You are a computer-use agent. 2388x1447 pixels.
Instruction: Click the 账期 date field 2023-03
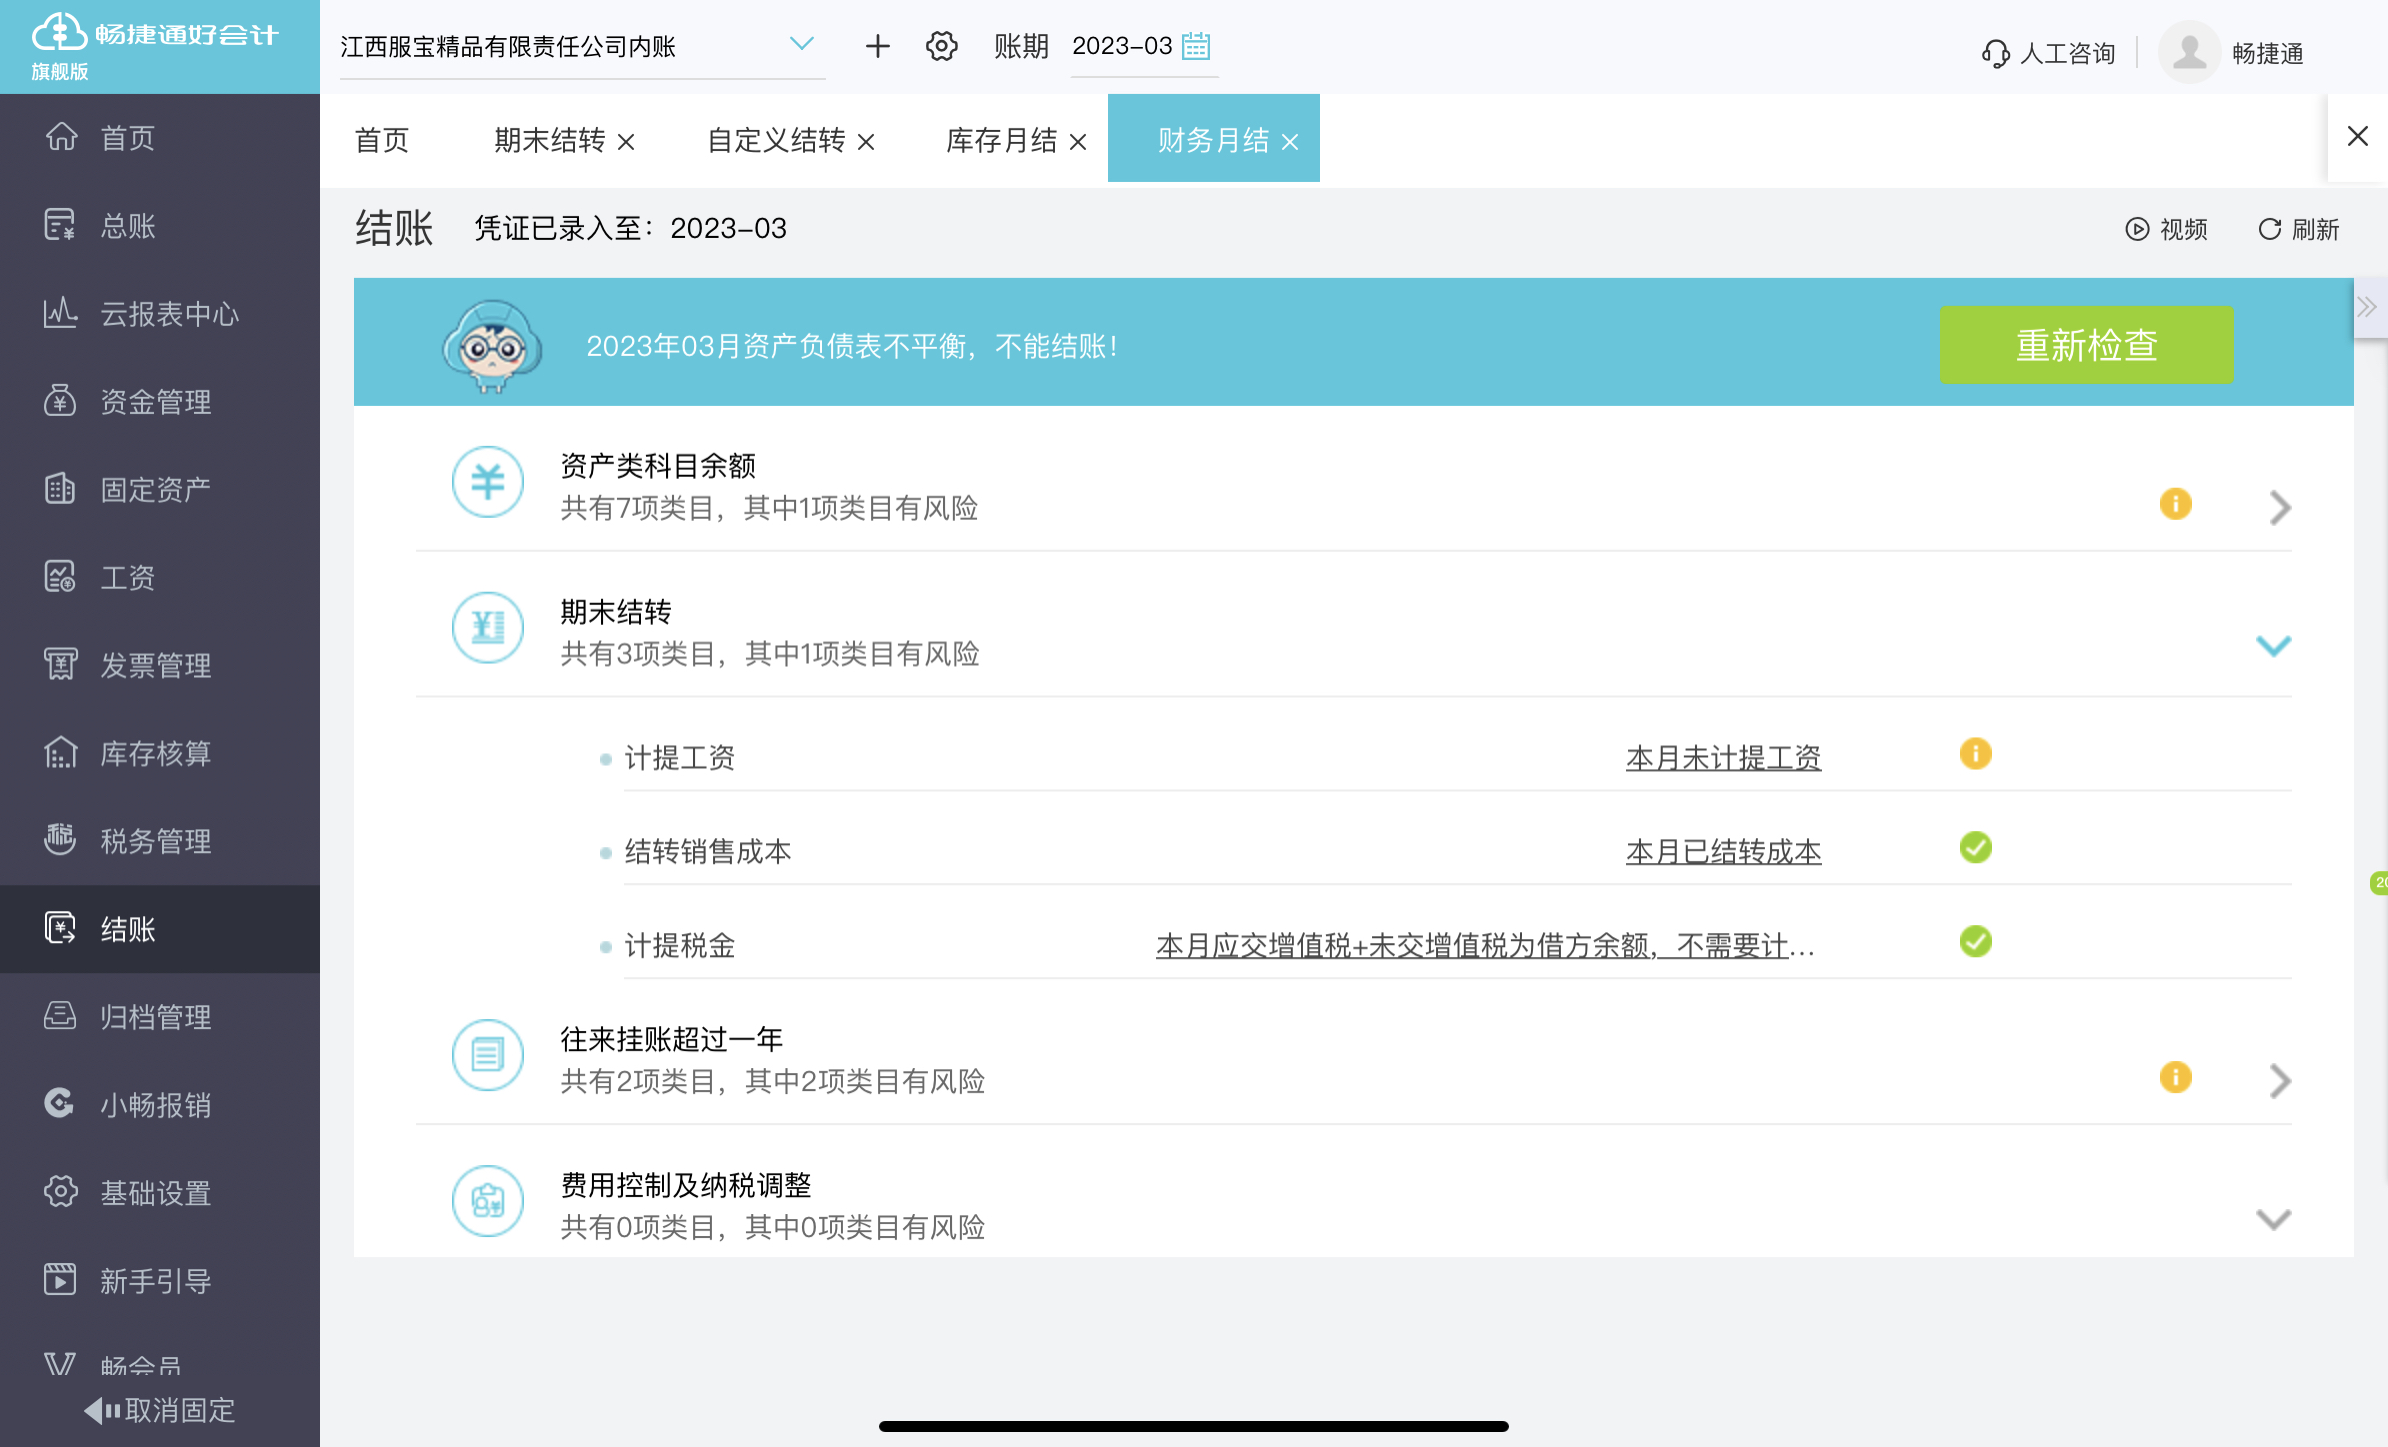tap(1122, 46)
